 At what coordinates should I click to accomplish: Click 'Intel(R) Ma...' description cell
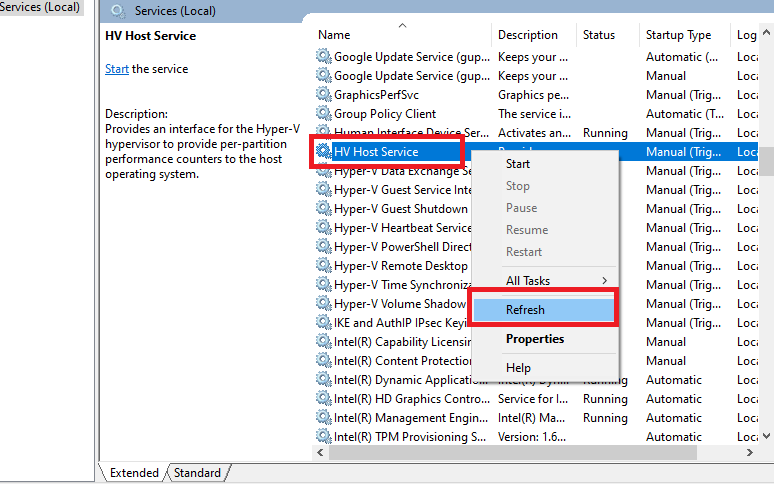pyautogui.click(x=531, y=418)
